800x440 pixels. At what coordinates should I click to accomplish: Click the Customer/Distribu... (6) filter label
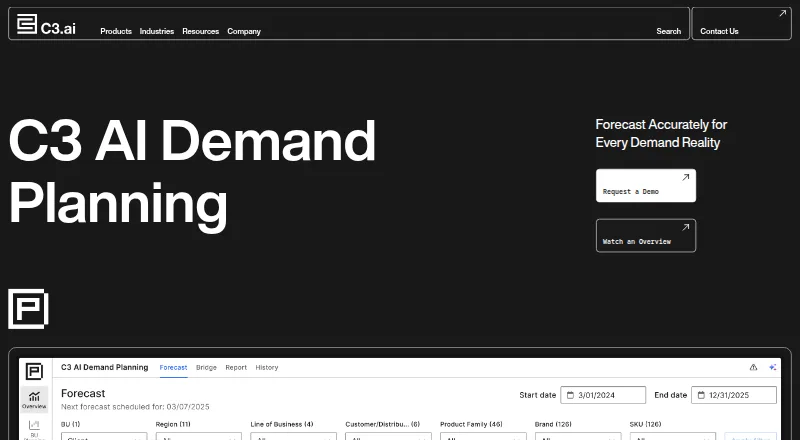(x=383, y=424)
